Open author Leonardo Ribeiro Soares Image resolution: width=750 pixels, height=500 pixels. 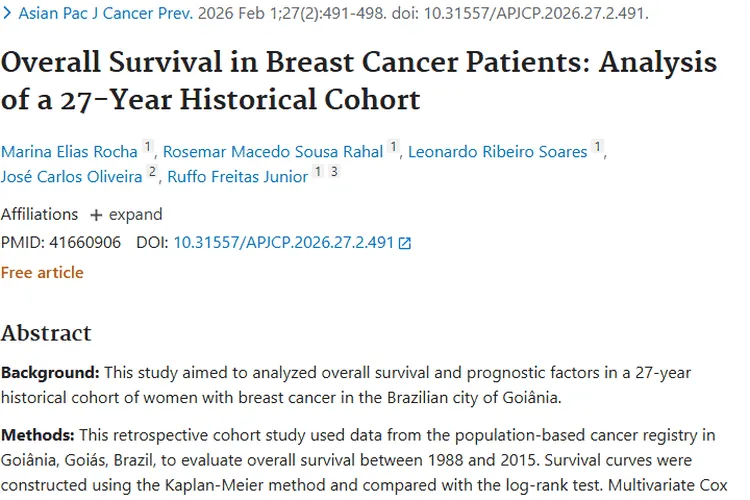pos(497,152)
